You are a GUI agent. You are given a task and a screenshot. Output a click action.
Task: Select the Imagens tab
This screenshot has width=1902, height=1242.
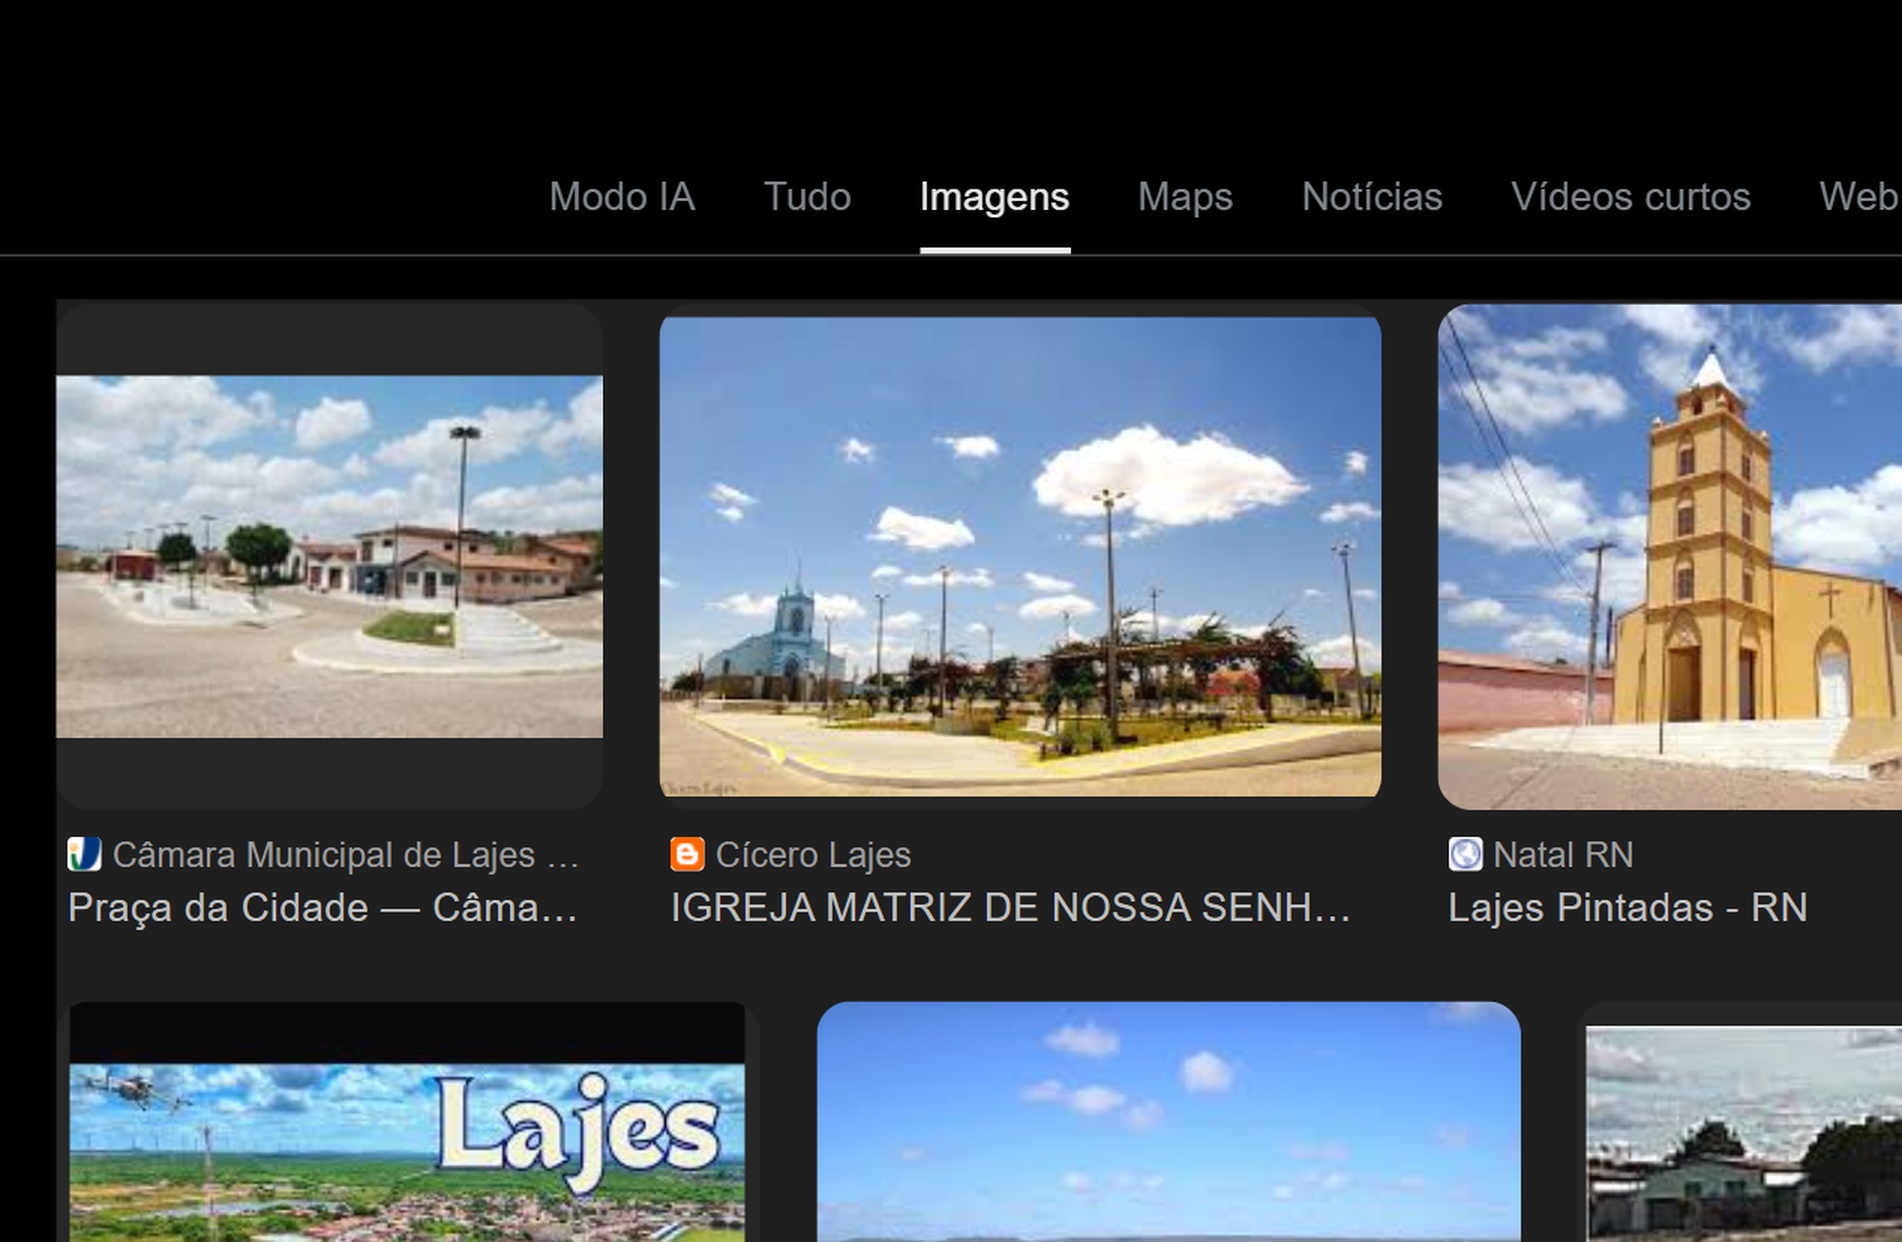point(994,197)
